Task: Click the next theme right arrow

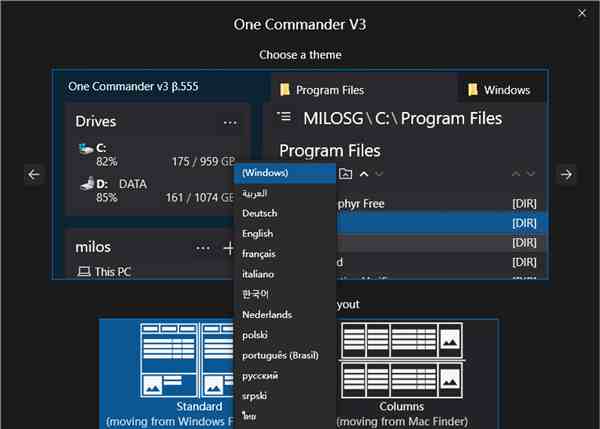Action: [566, 174]
